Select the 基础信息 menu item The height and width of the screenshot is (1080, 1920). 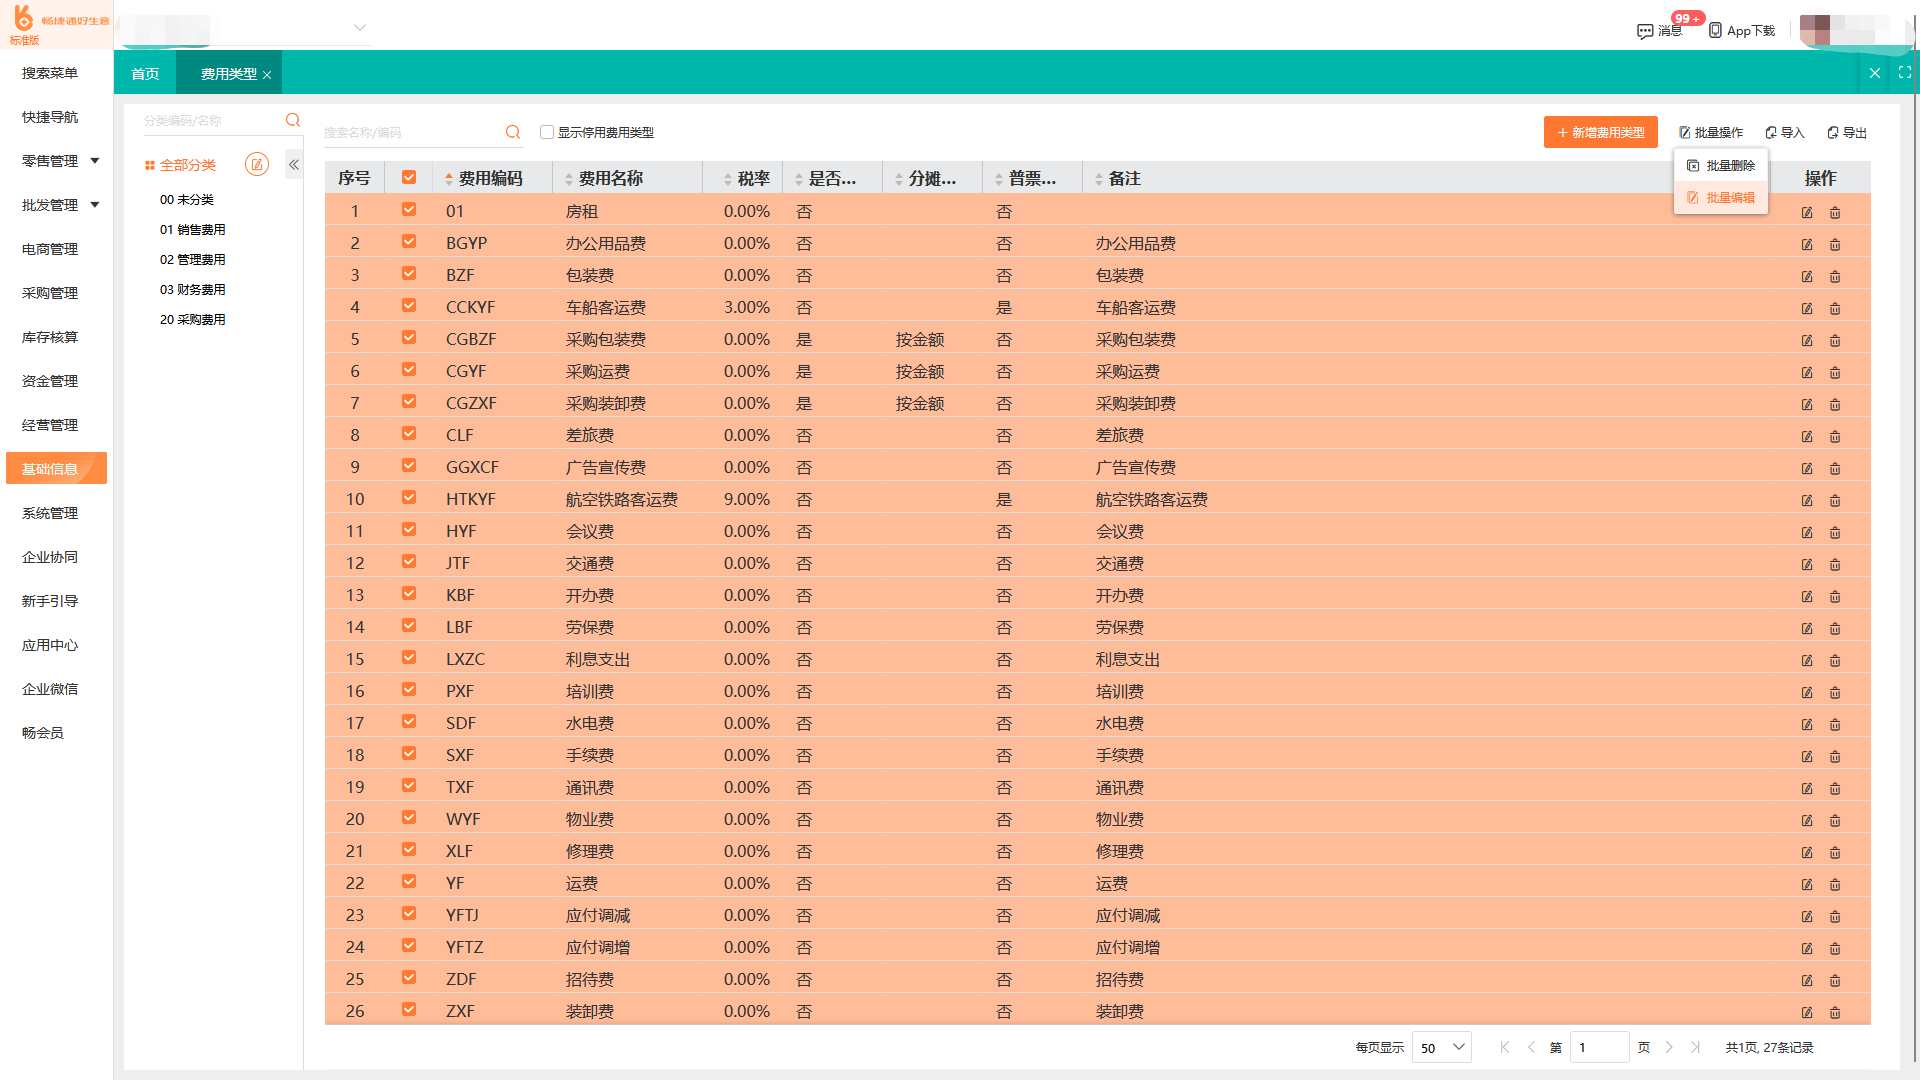pos(54,468)
